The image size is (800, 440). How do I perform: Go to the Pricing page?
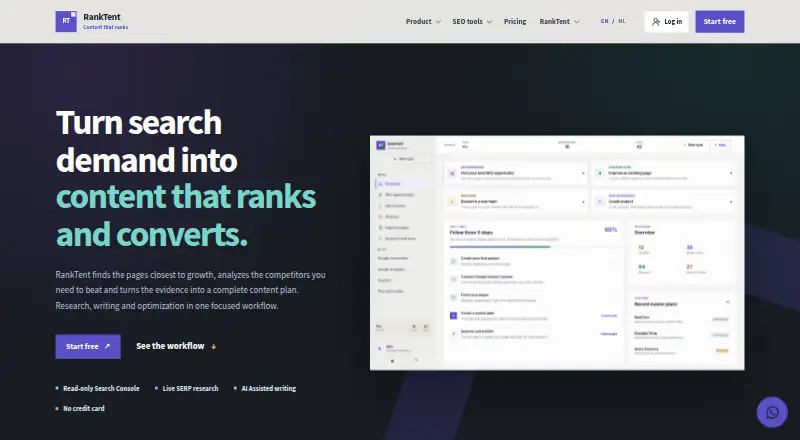[x=515, y=21]
